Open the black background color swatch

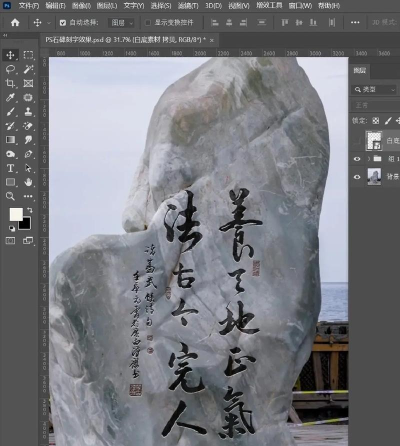pyautogui.click(x=25, y=224)
